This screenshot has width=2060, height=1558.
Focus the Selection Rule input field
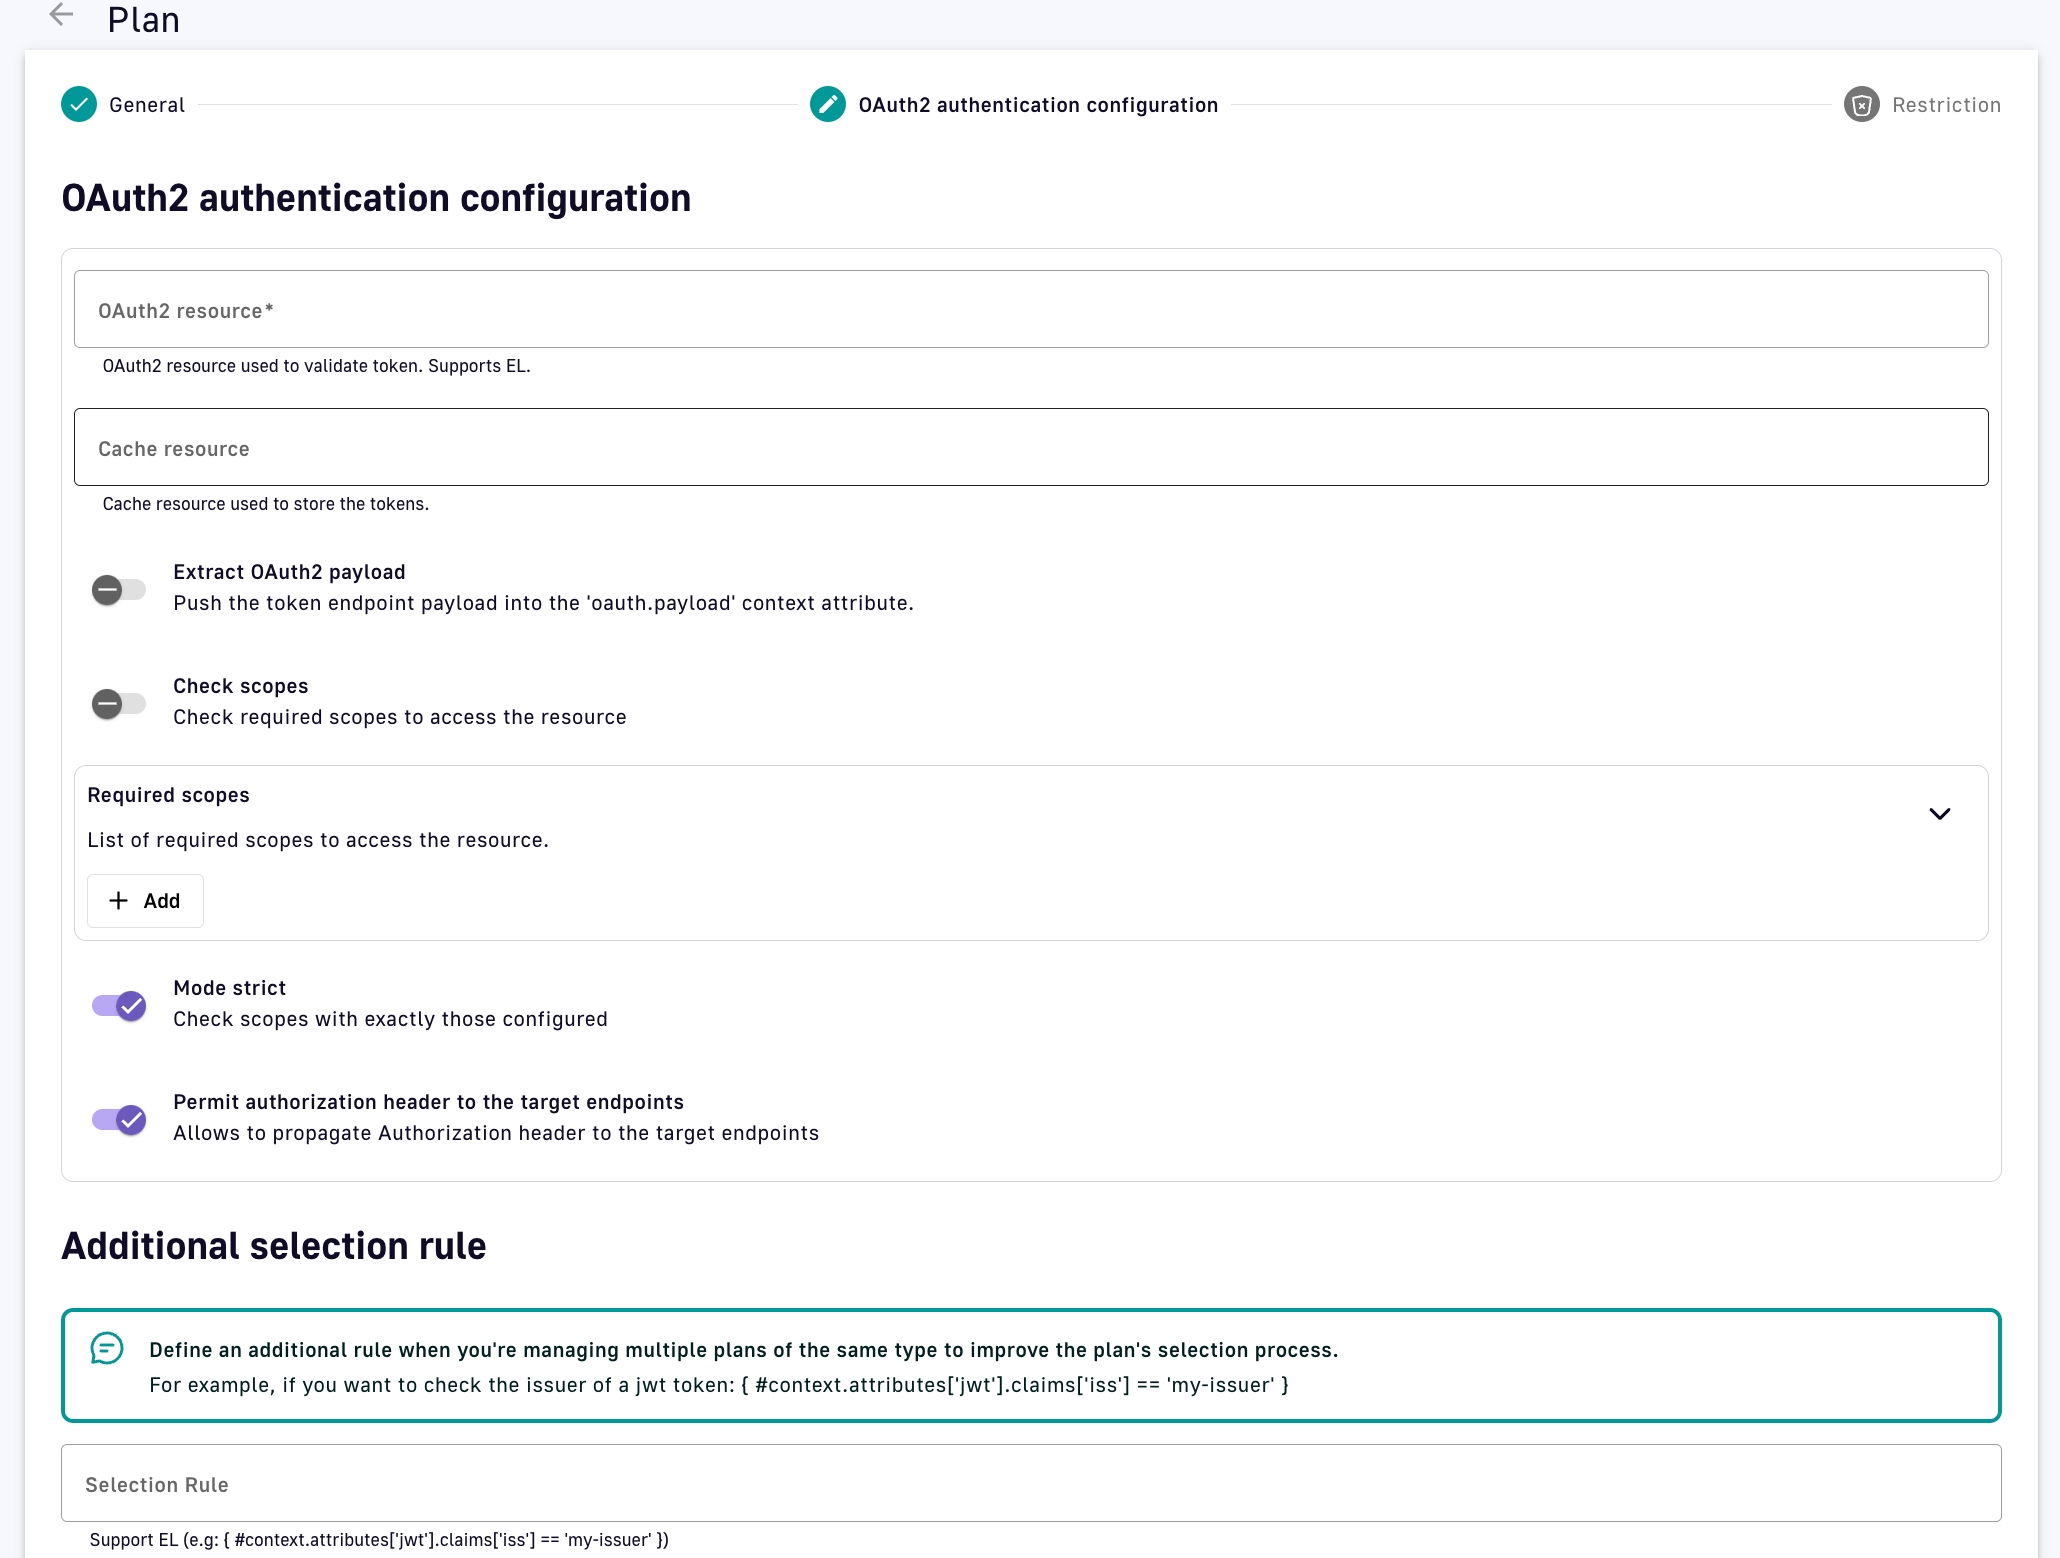pos(1030,1484)
